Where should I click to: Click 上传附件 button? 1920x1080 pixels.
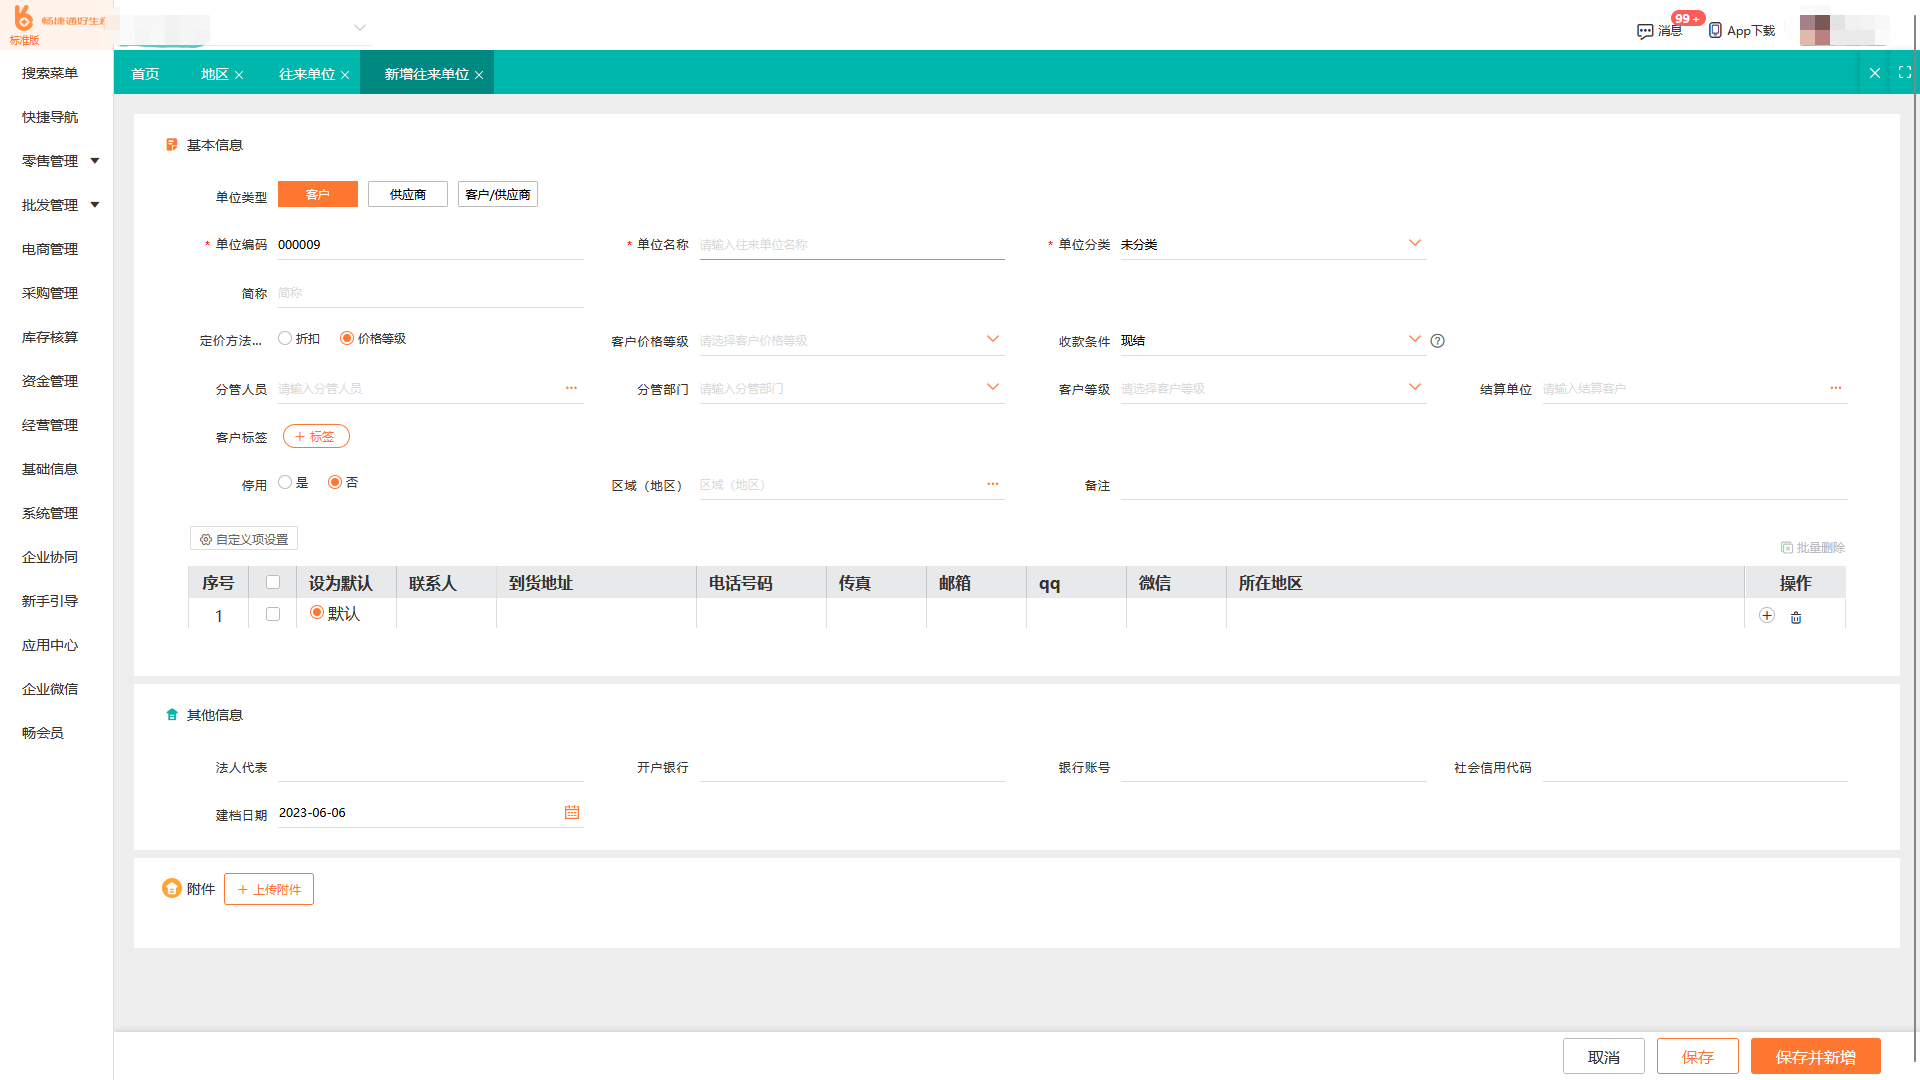click(x=268, y=889)
